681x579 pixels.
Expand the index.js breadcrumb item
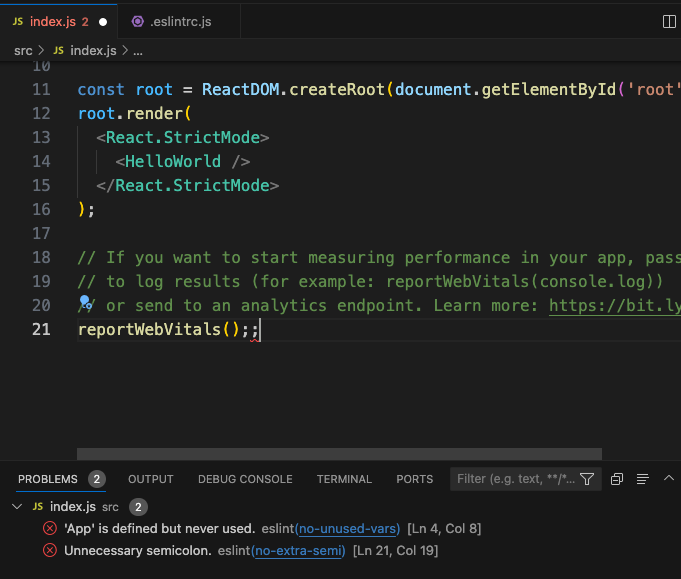tap(92, 50)
